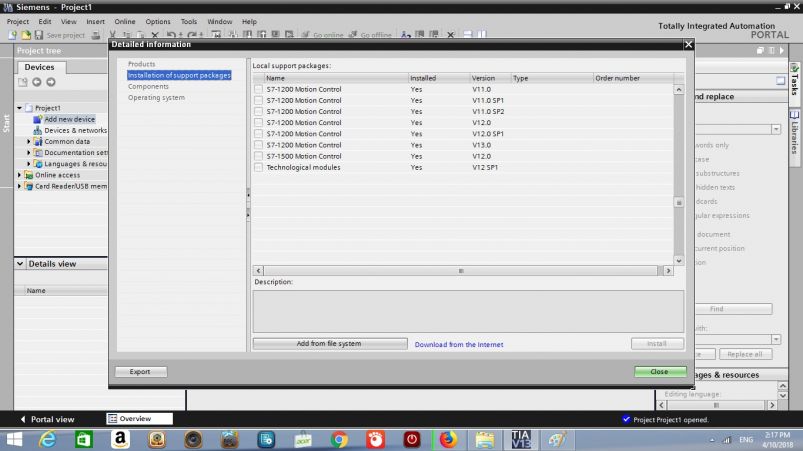Viewport: 803px width, 451px height.
Task: Open Devices & networks tree item
Action: [x=74, y=130]
